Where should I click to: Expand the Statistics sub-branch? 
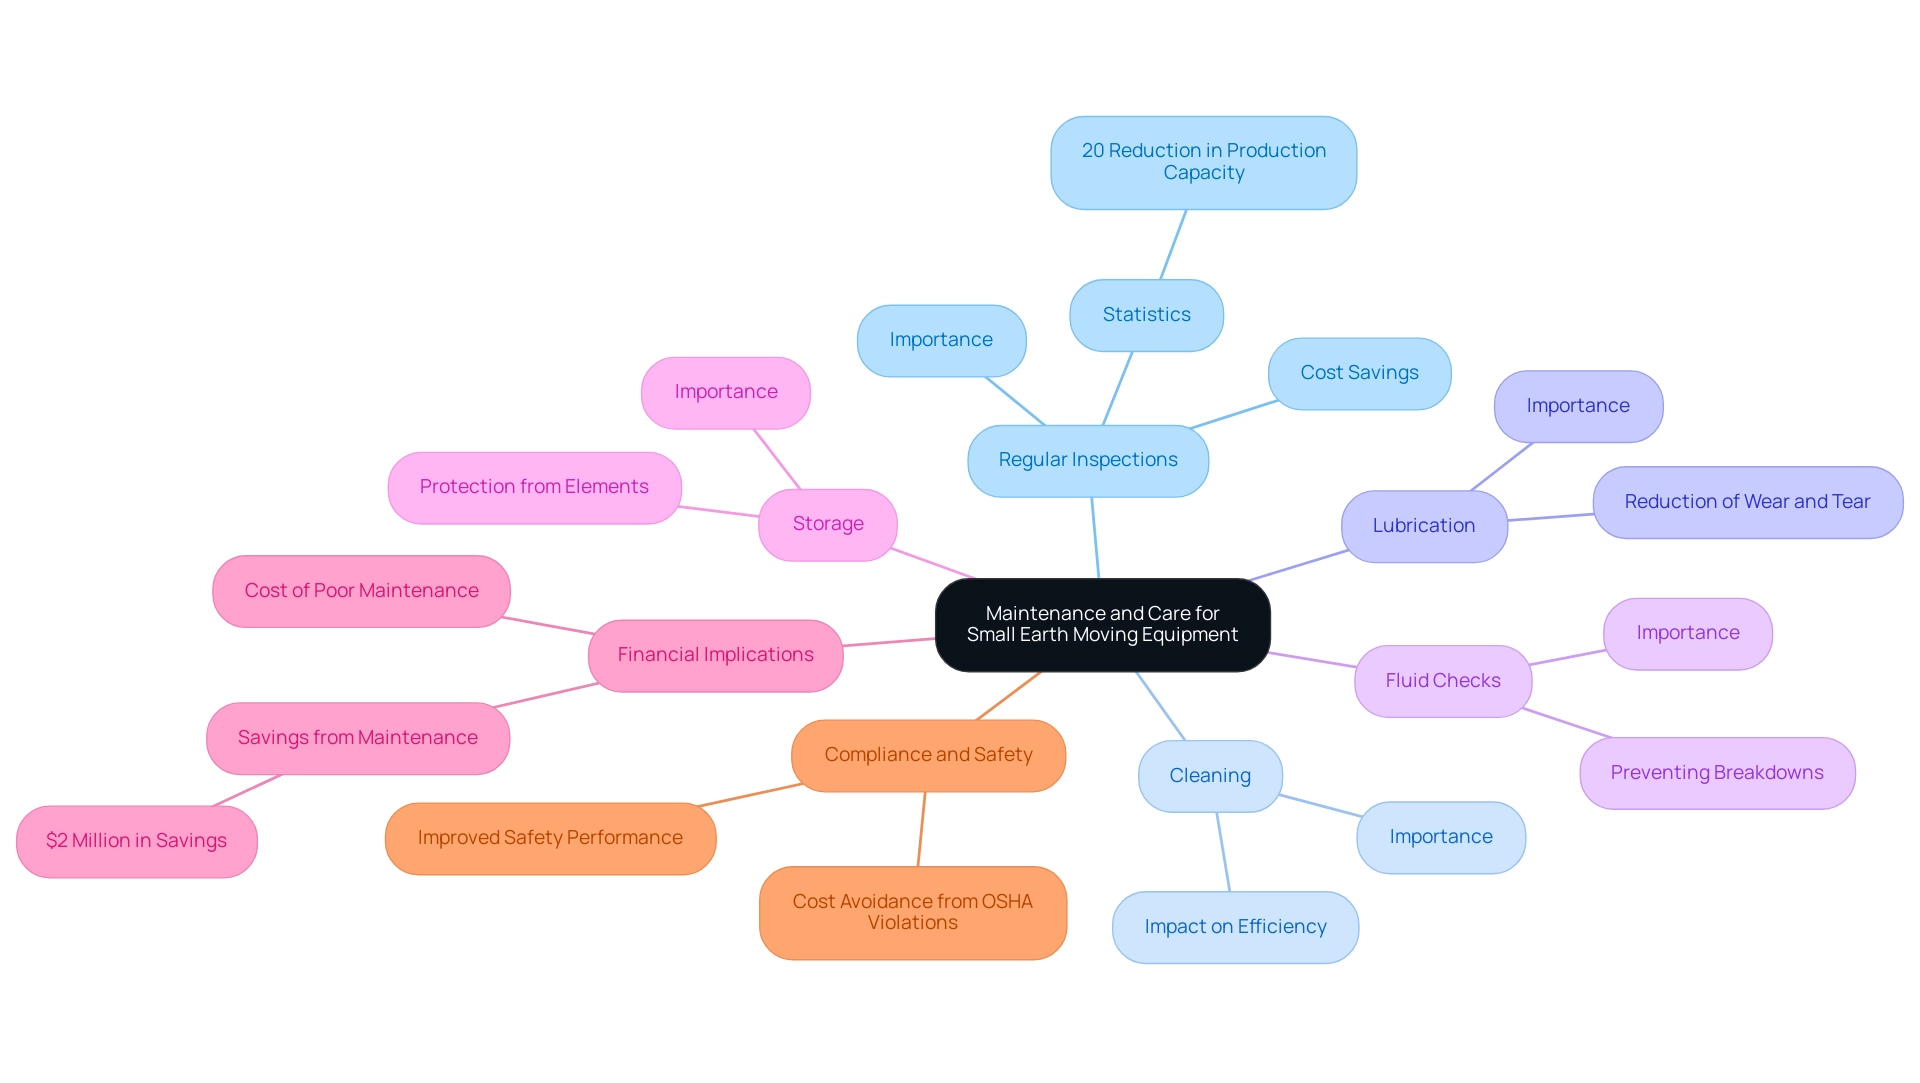pos(1147,313)
